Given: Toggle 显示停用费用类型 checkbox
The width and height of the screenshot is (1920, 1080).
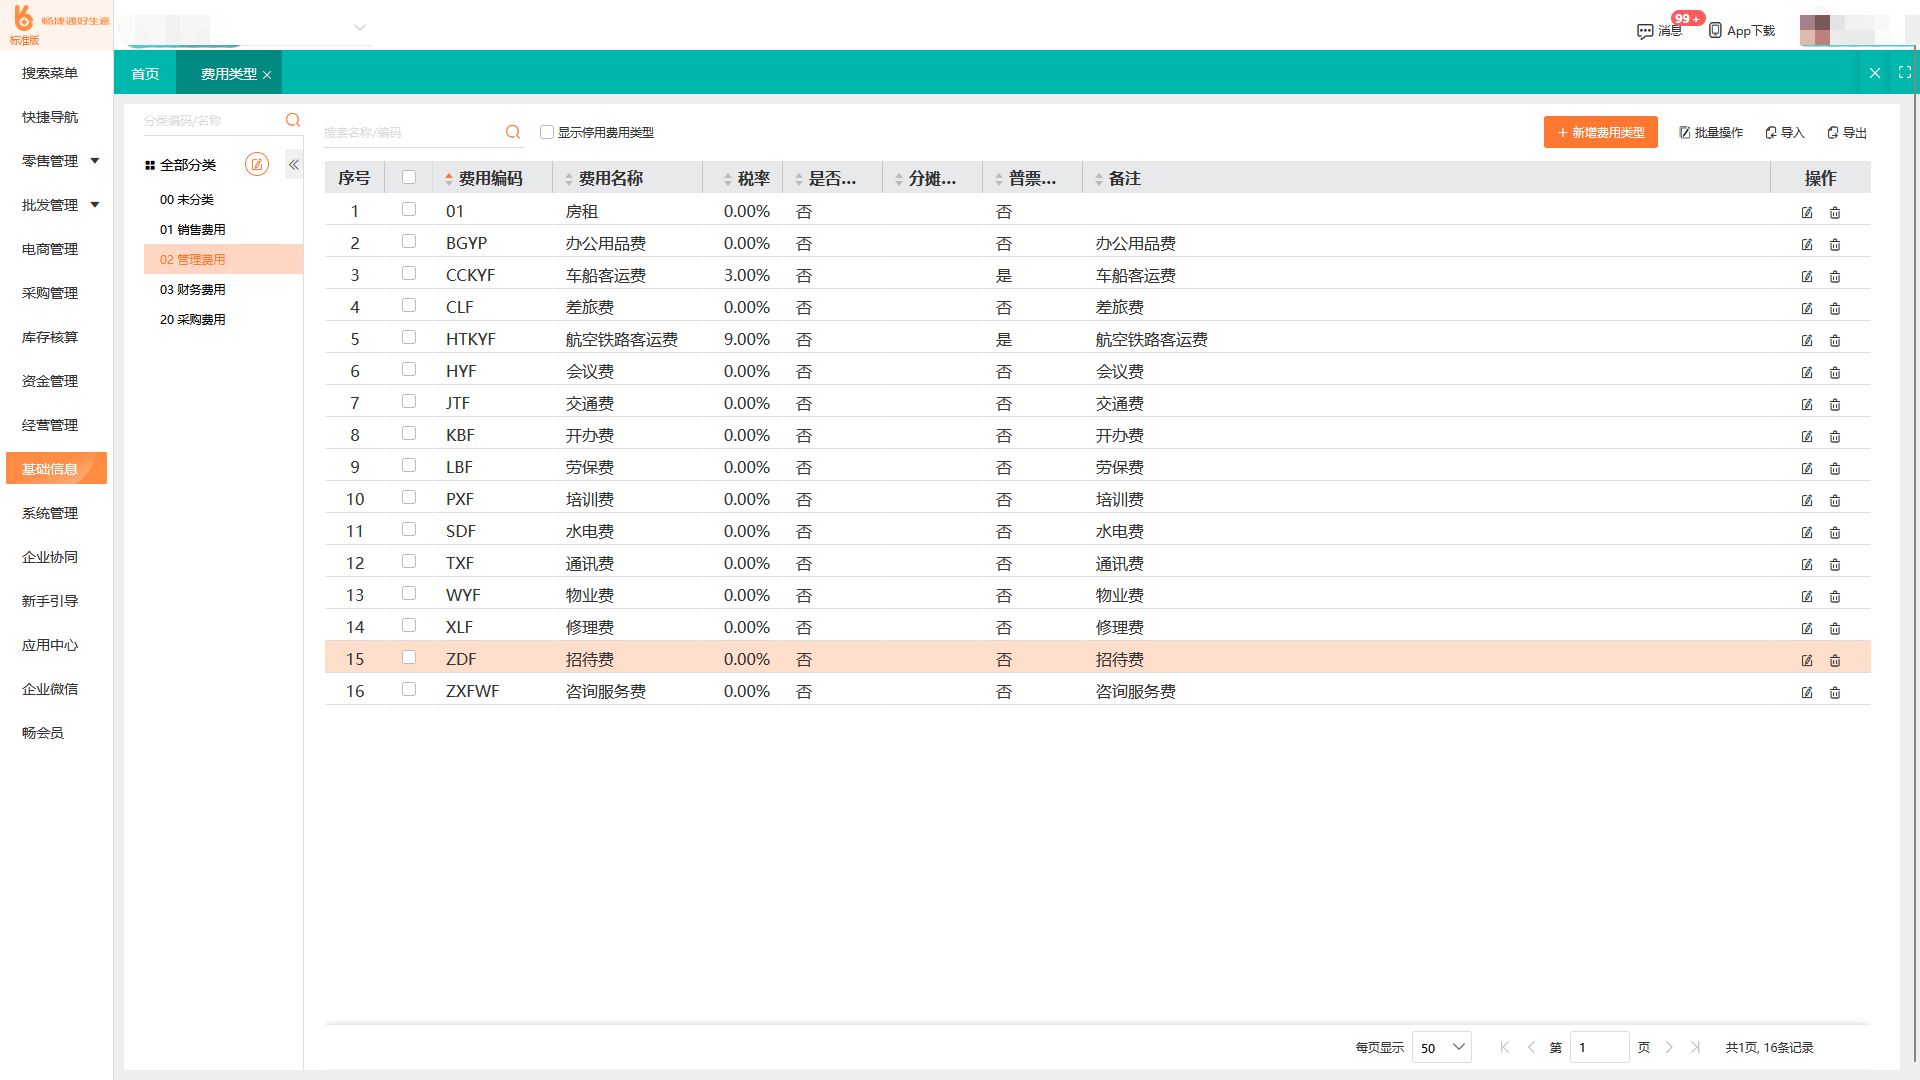Looking at the screenshot, I should (546, 131).
